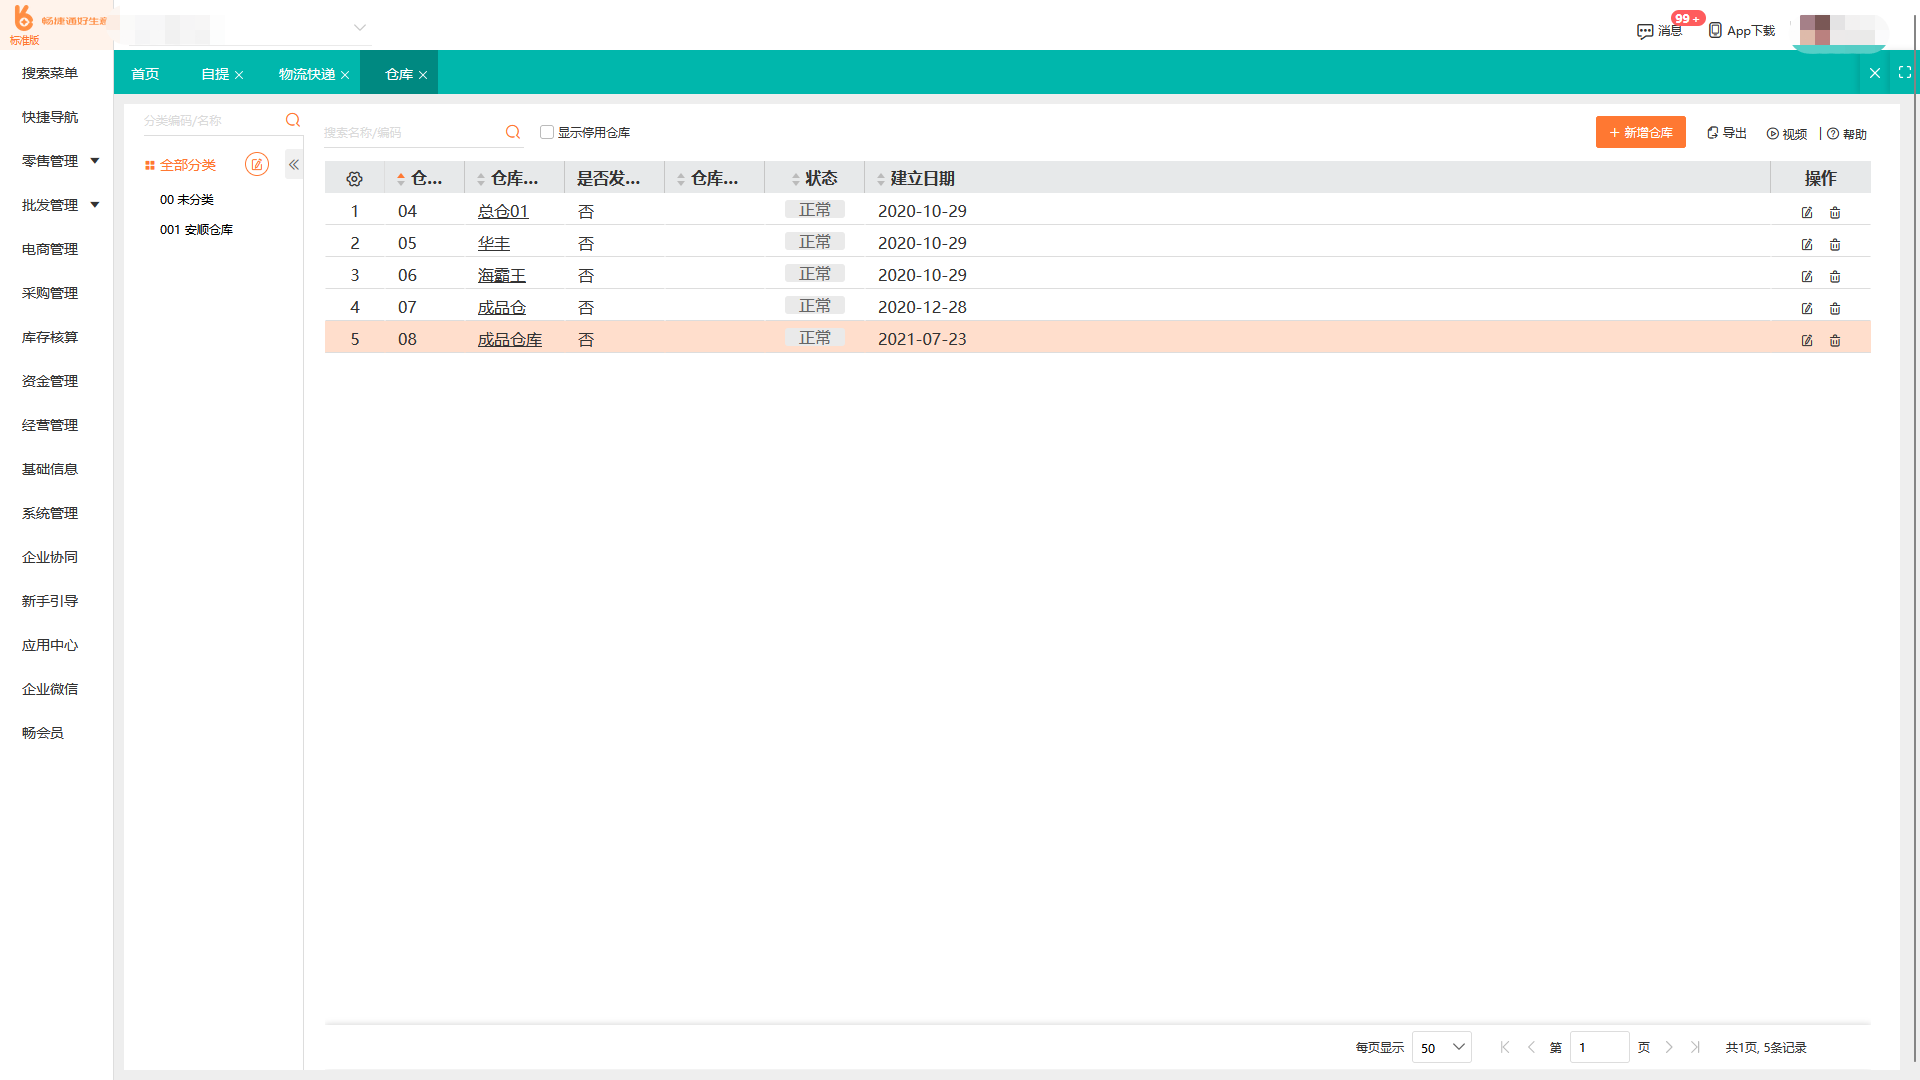Click 新增仓库 button

[1639, 131]
